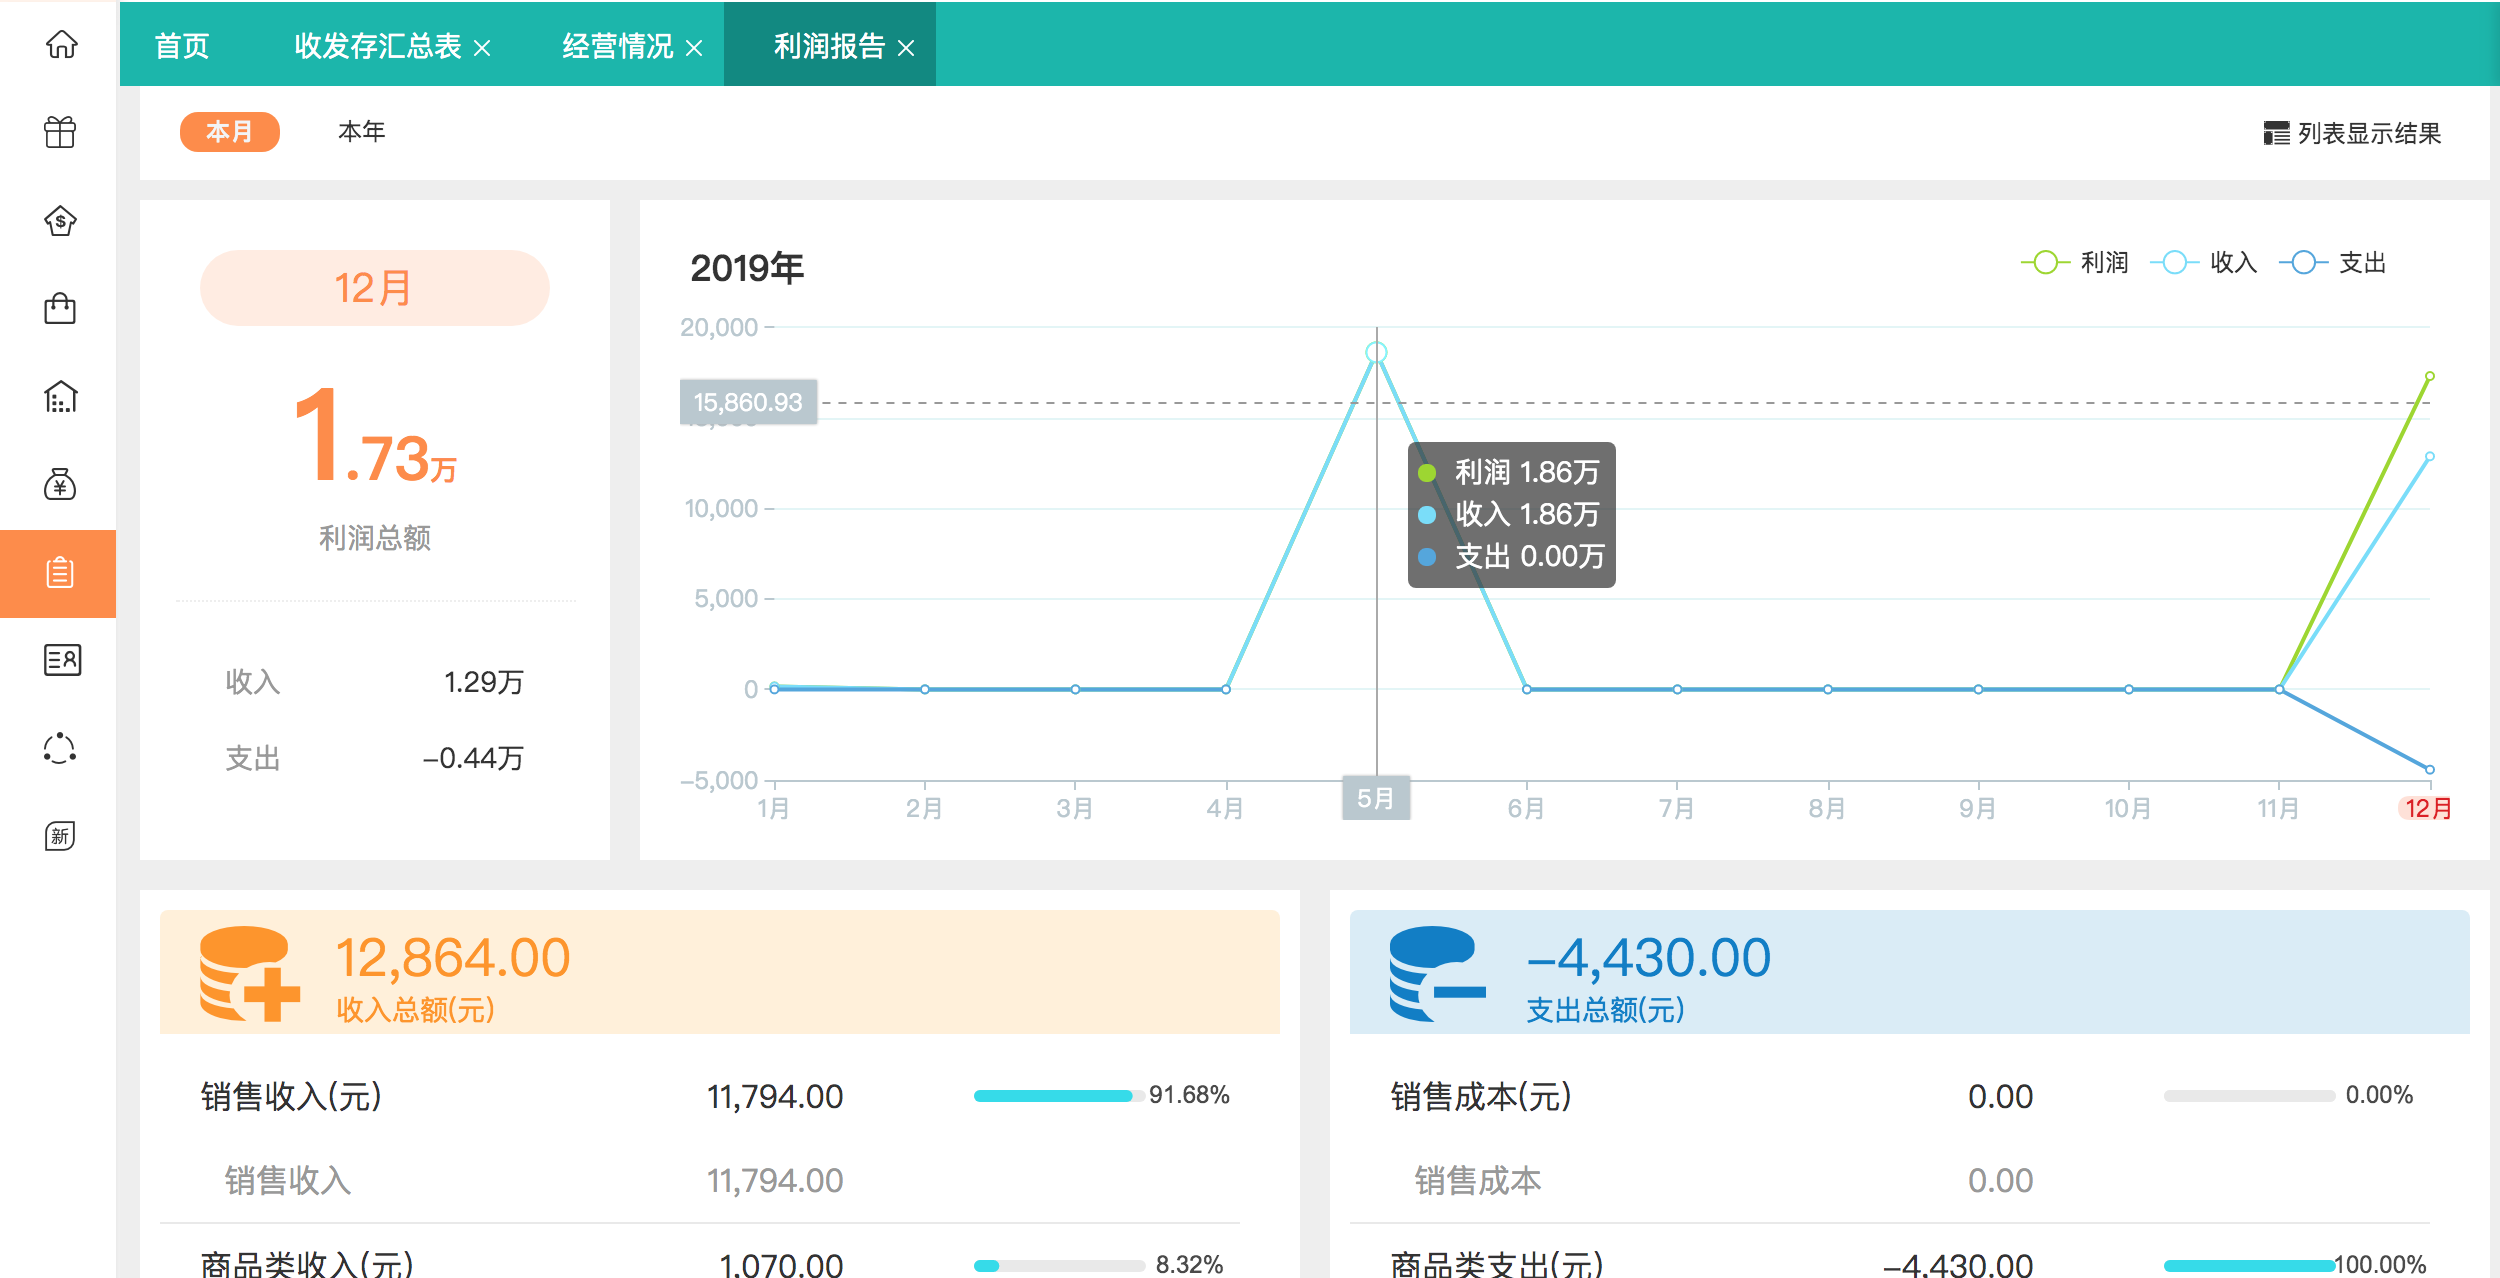Click the warehouse/storage sidebar icon

click(62, 398)
